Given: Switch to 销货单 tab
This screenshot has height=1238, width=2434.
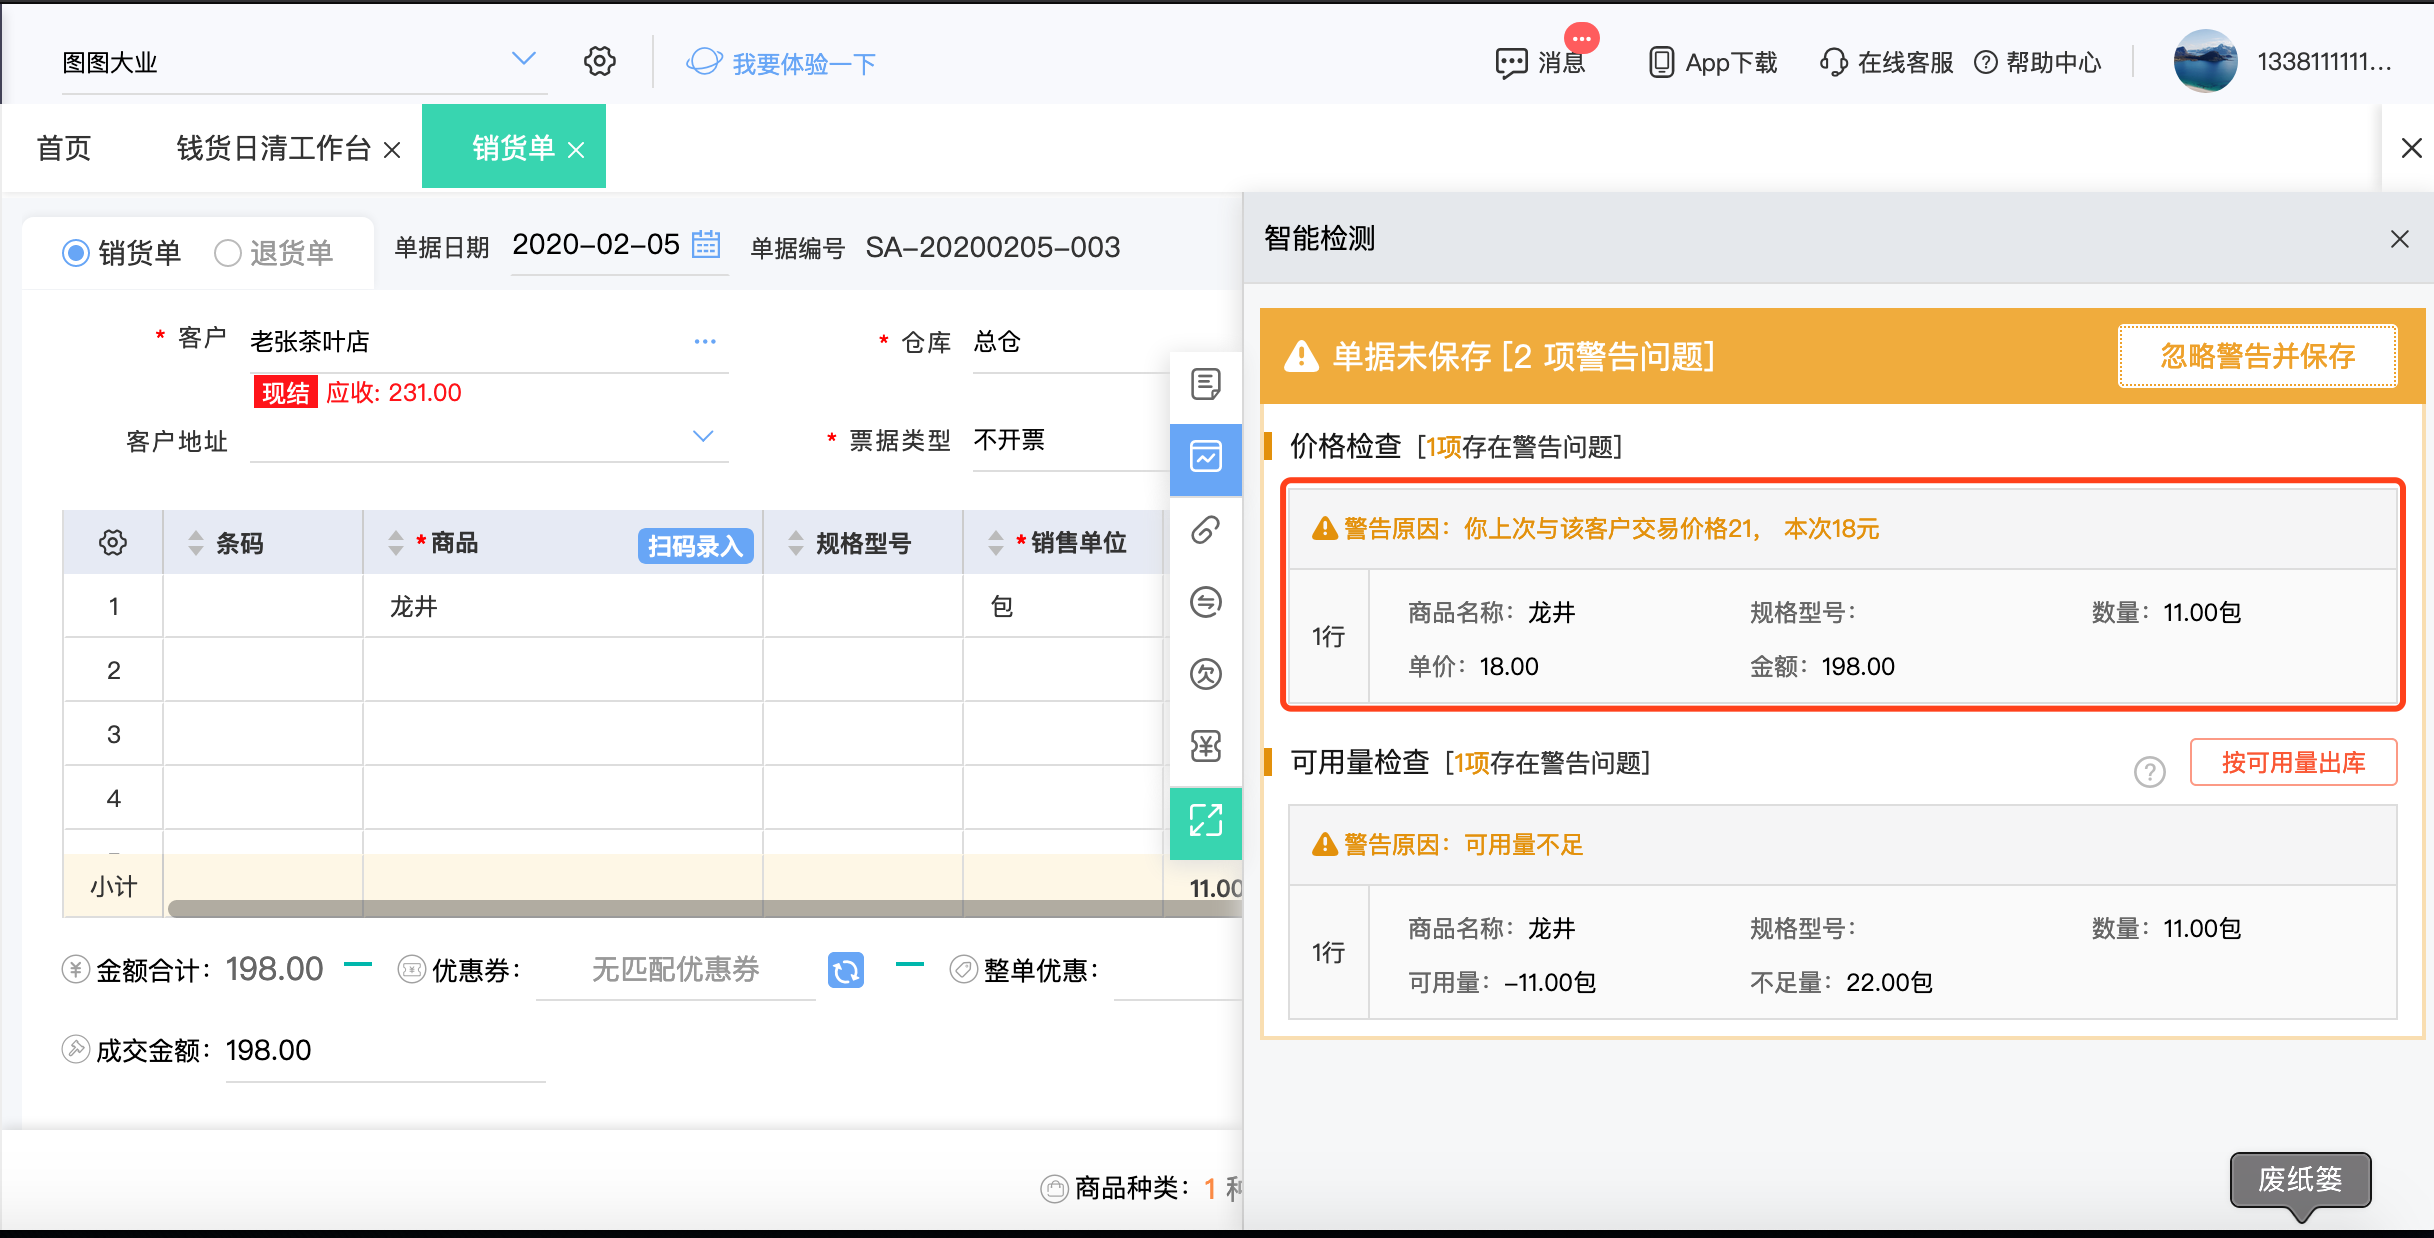Looking at the screenshot, I should point(513,148).
